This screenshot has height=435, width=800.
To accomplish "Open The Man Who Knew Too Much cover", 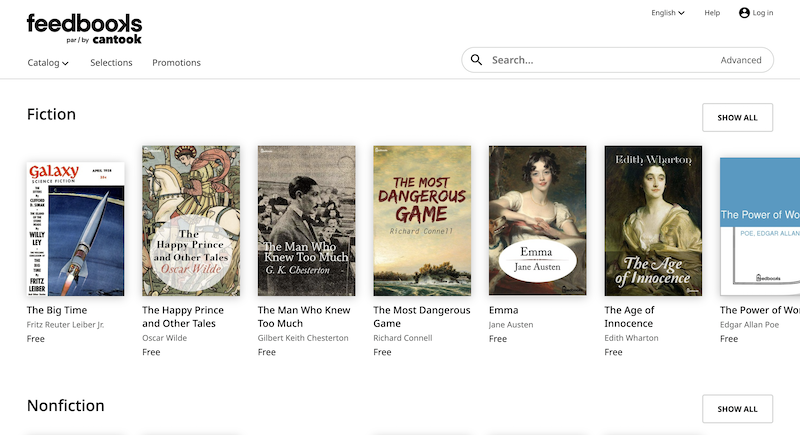I will (x=307, y=221).
